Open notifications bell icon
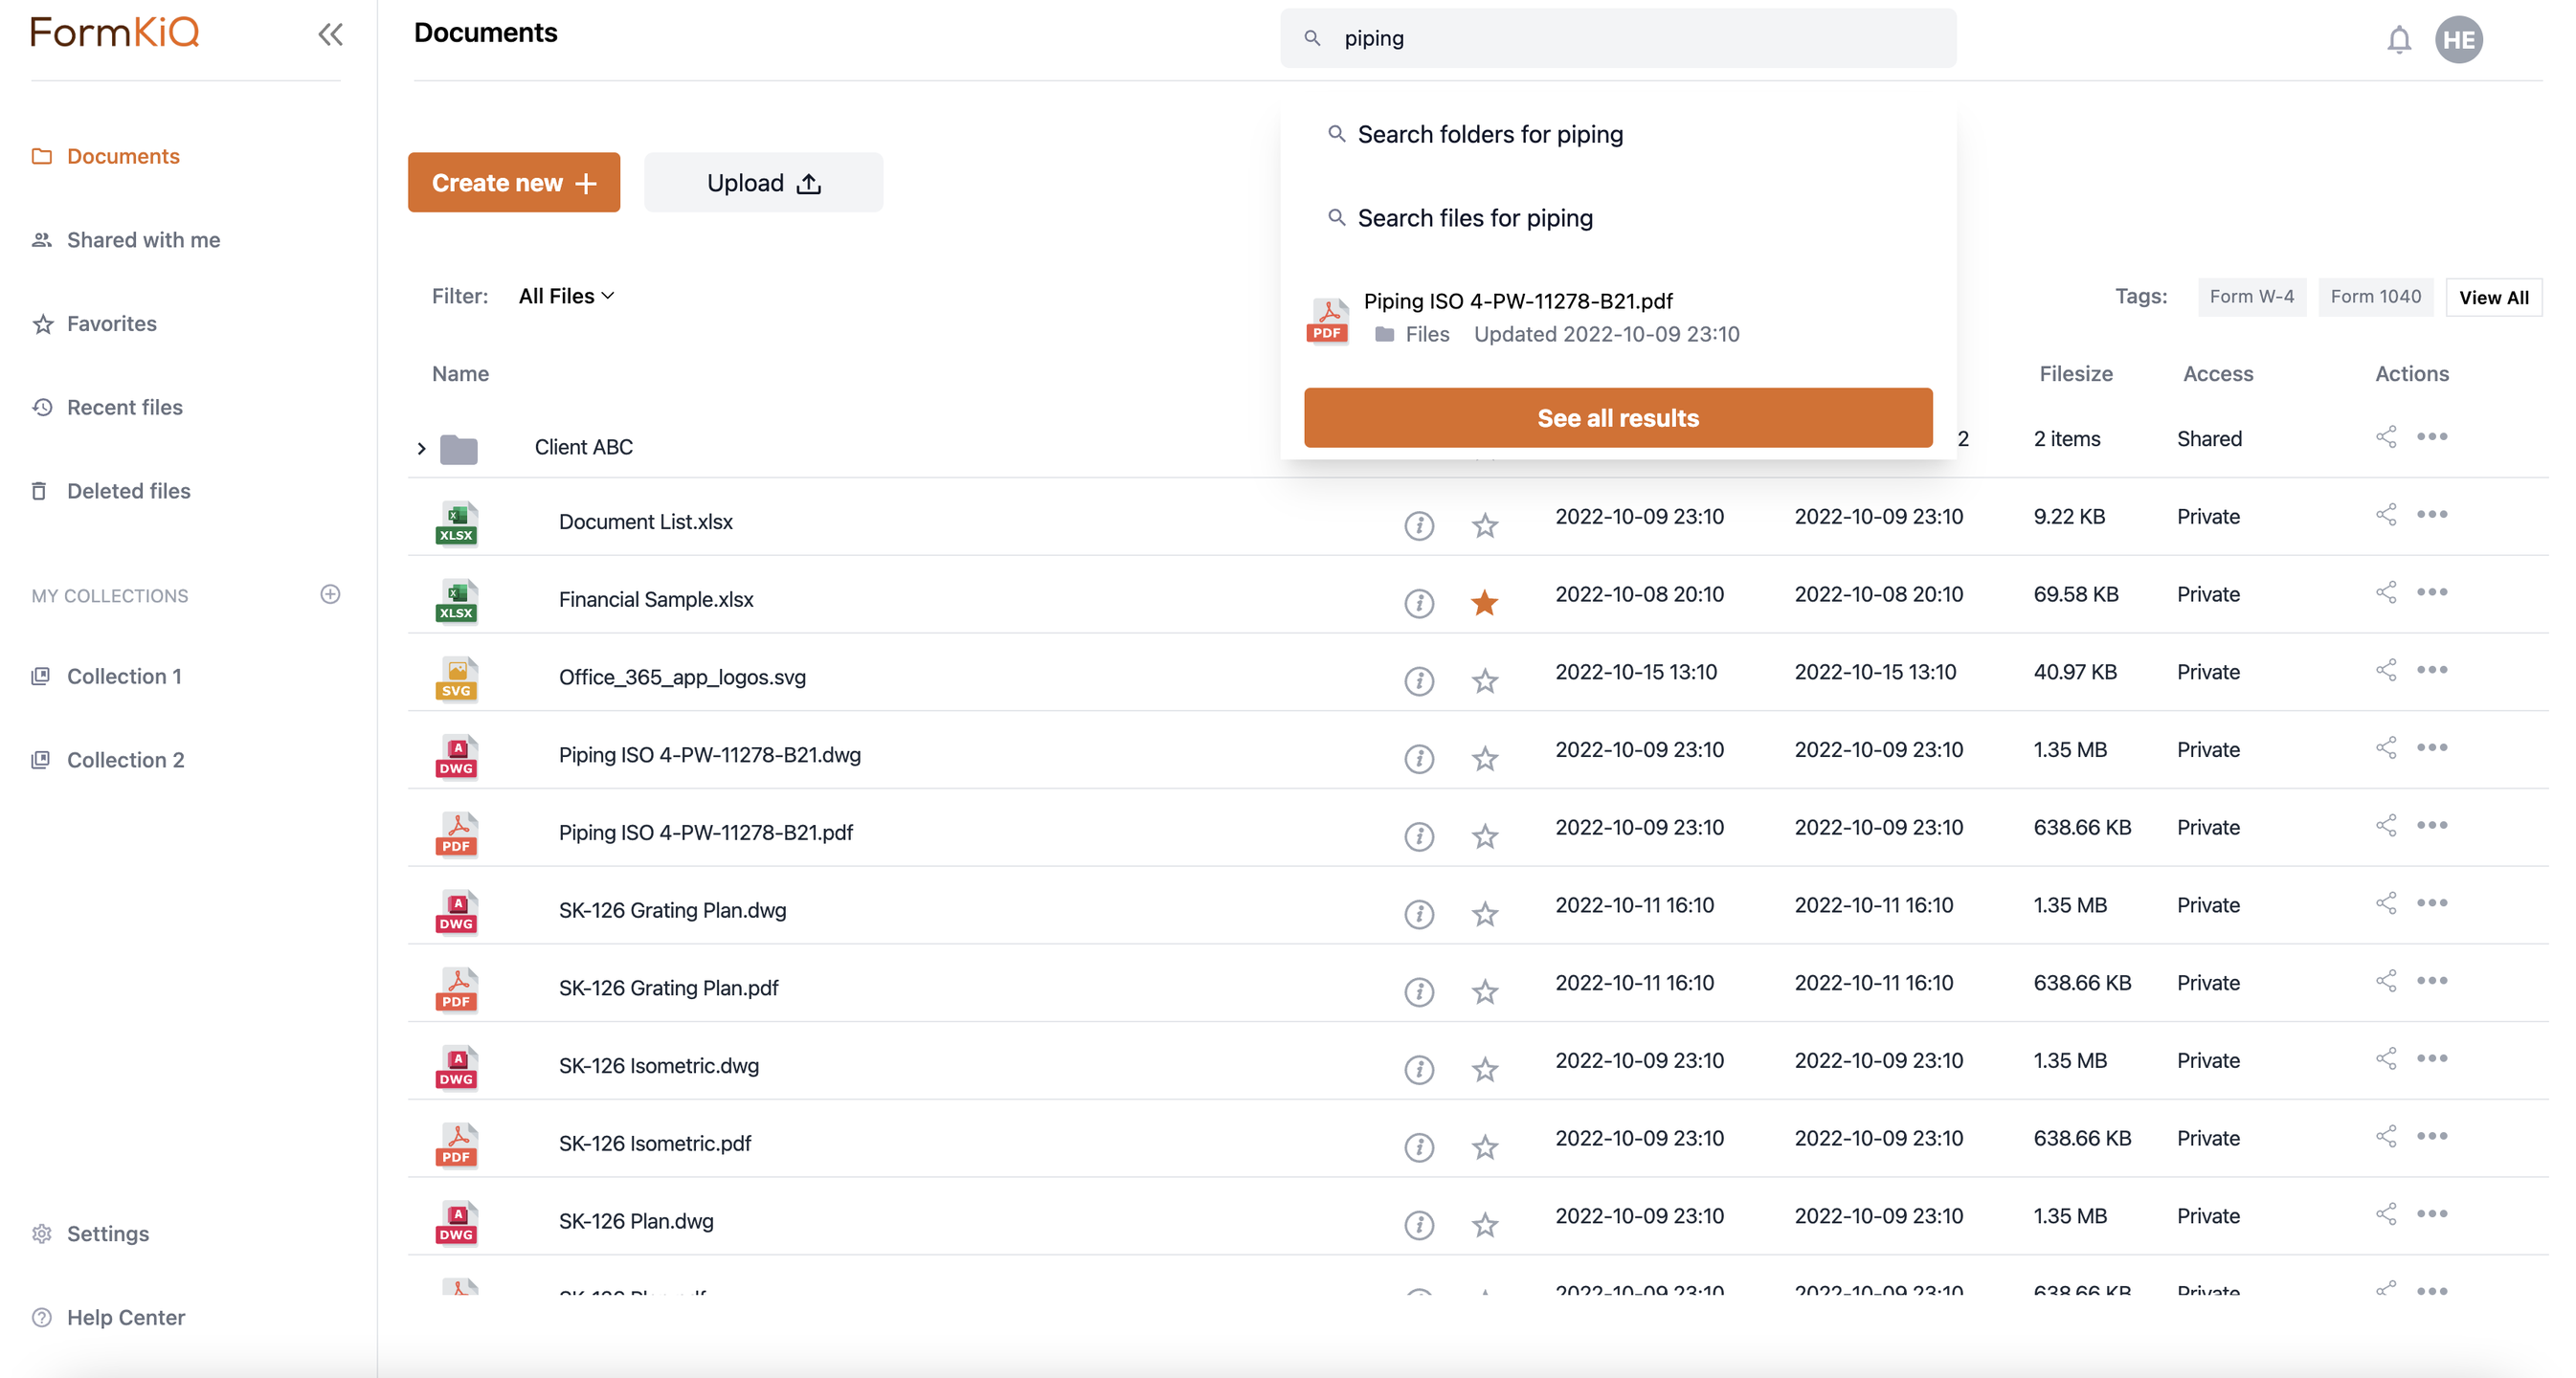This screenshot has width=2576, height=1378. coord(2398,40)
